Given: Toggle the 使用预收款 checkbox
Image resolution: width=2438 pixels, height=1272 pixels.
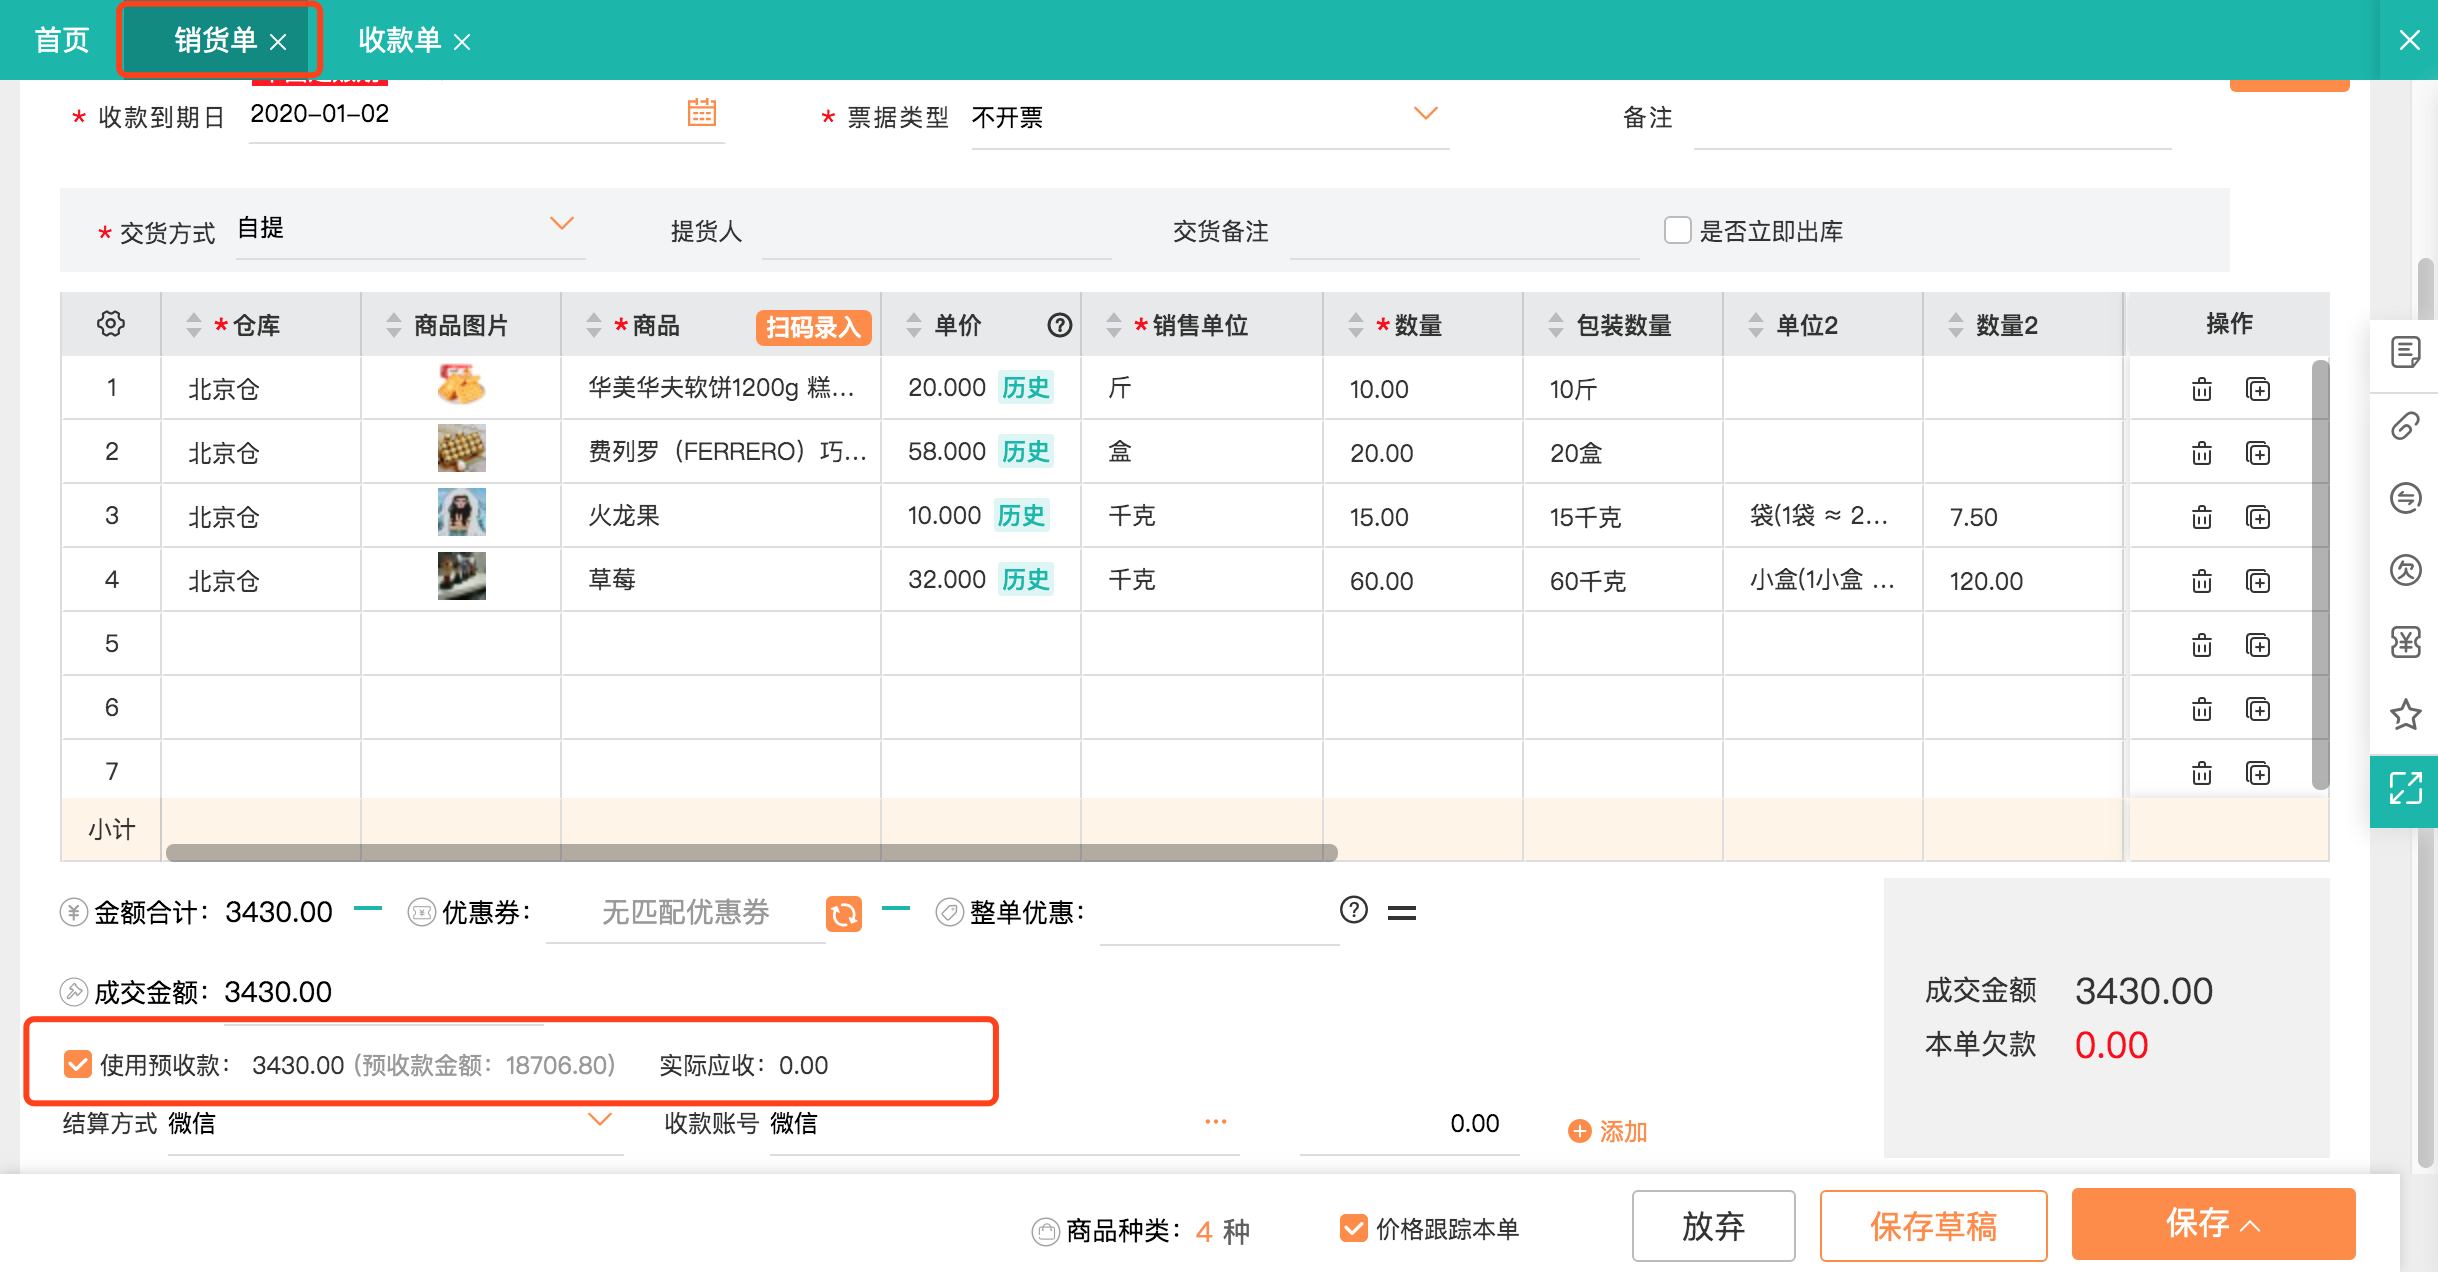Looking at the screenshot, I should (76, 1064).
